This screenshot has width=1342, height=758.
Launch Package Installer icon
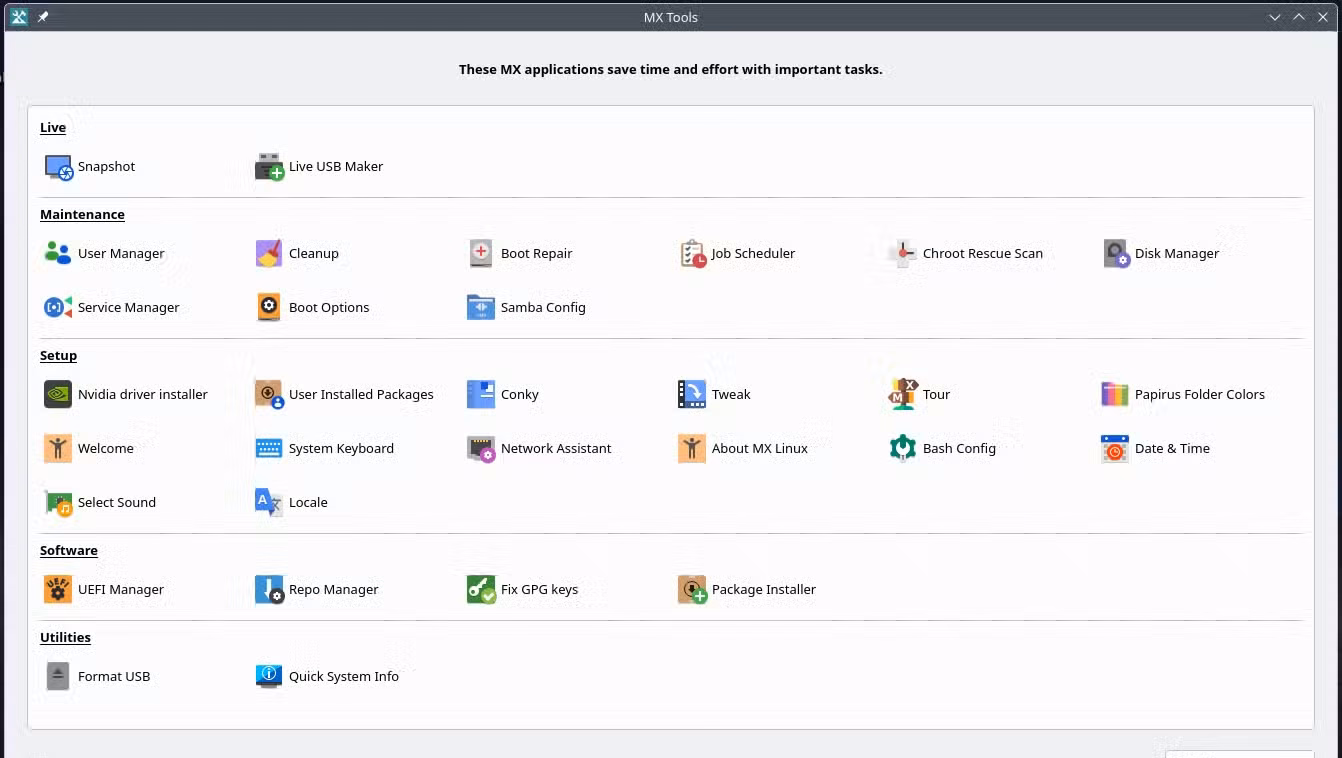[x=693, y=590]
